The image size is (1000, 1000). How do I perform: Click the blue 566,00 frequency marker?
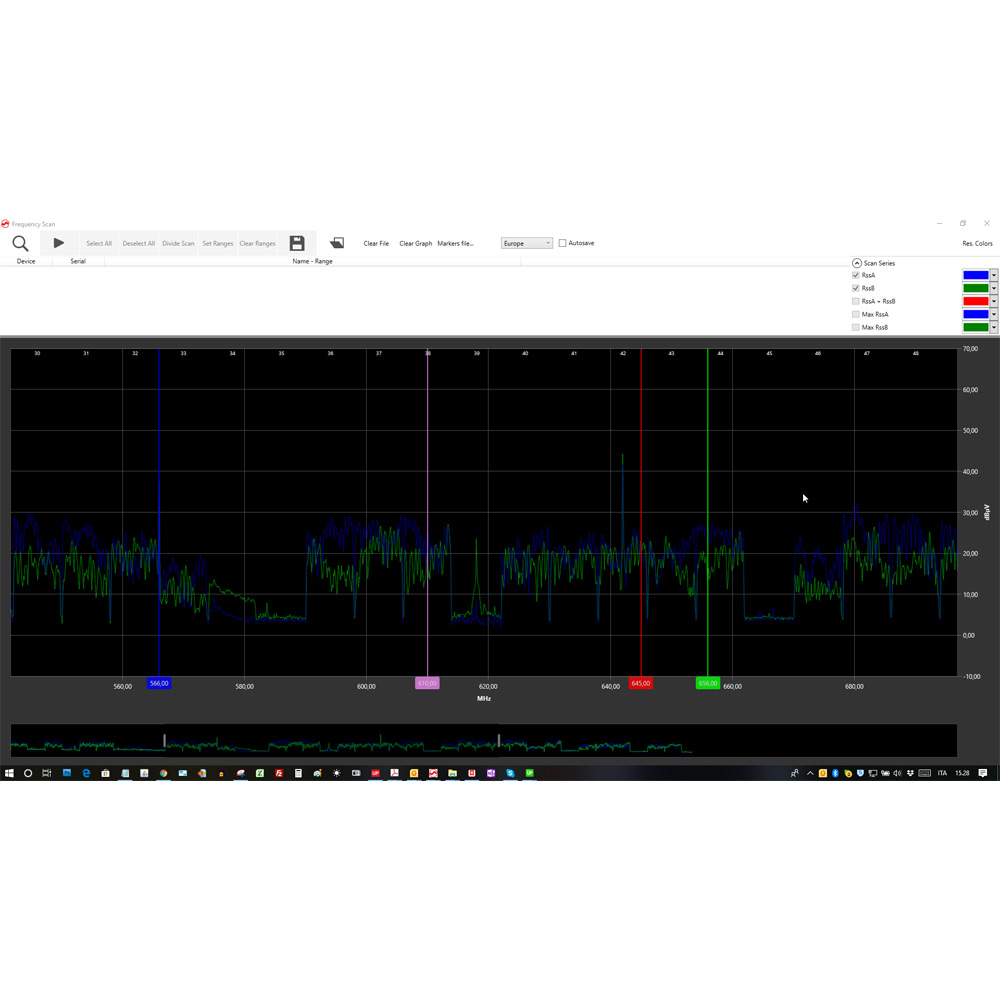(159, 683)
